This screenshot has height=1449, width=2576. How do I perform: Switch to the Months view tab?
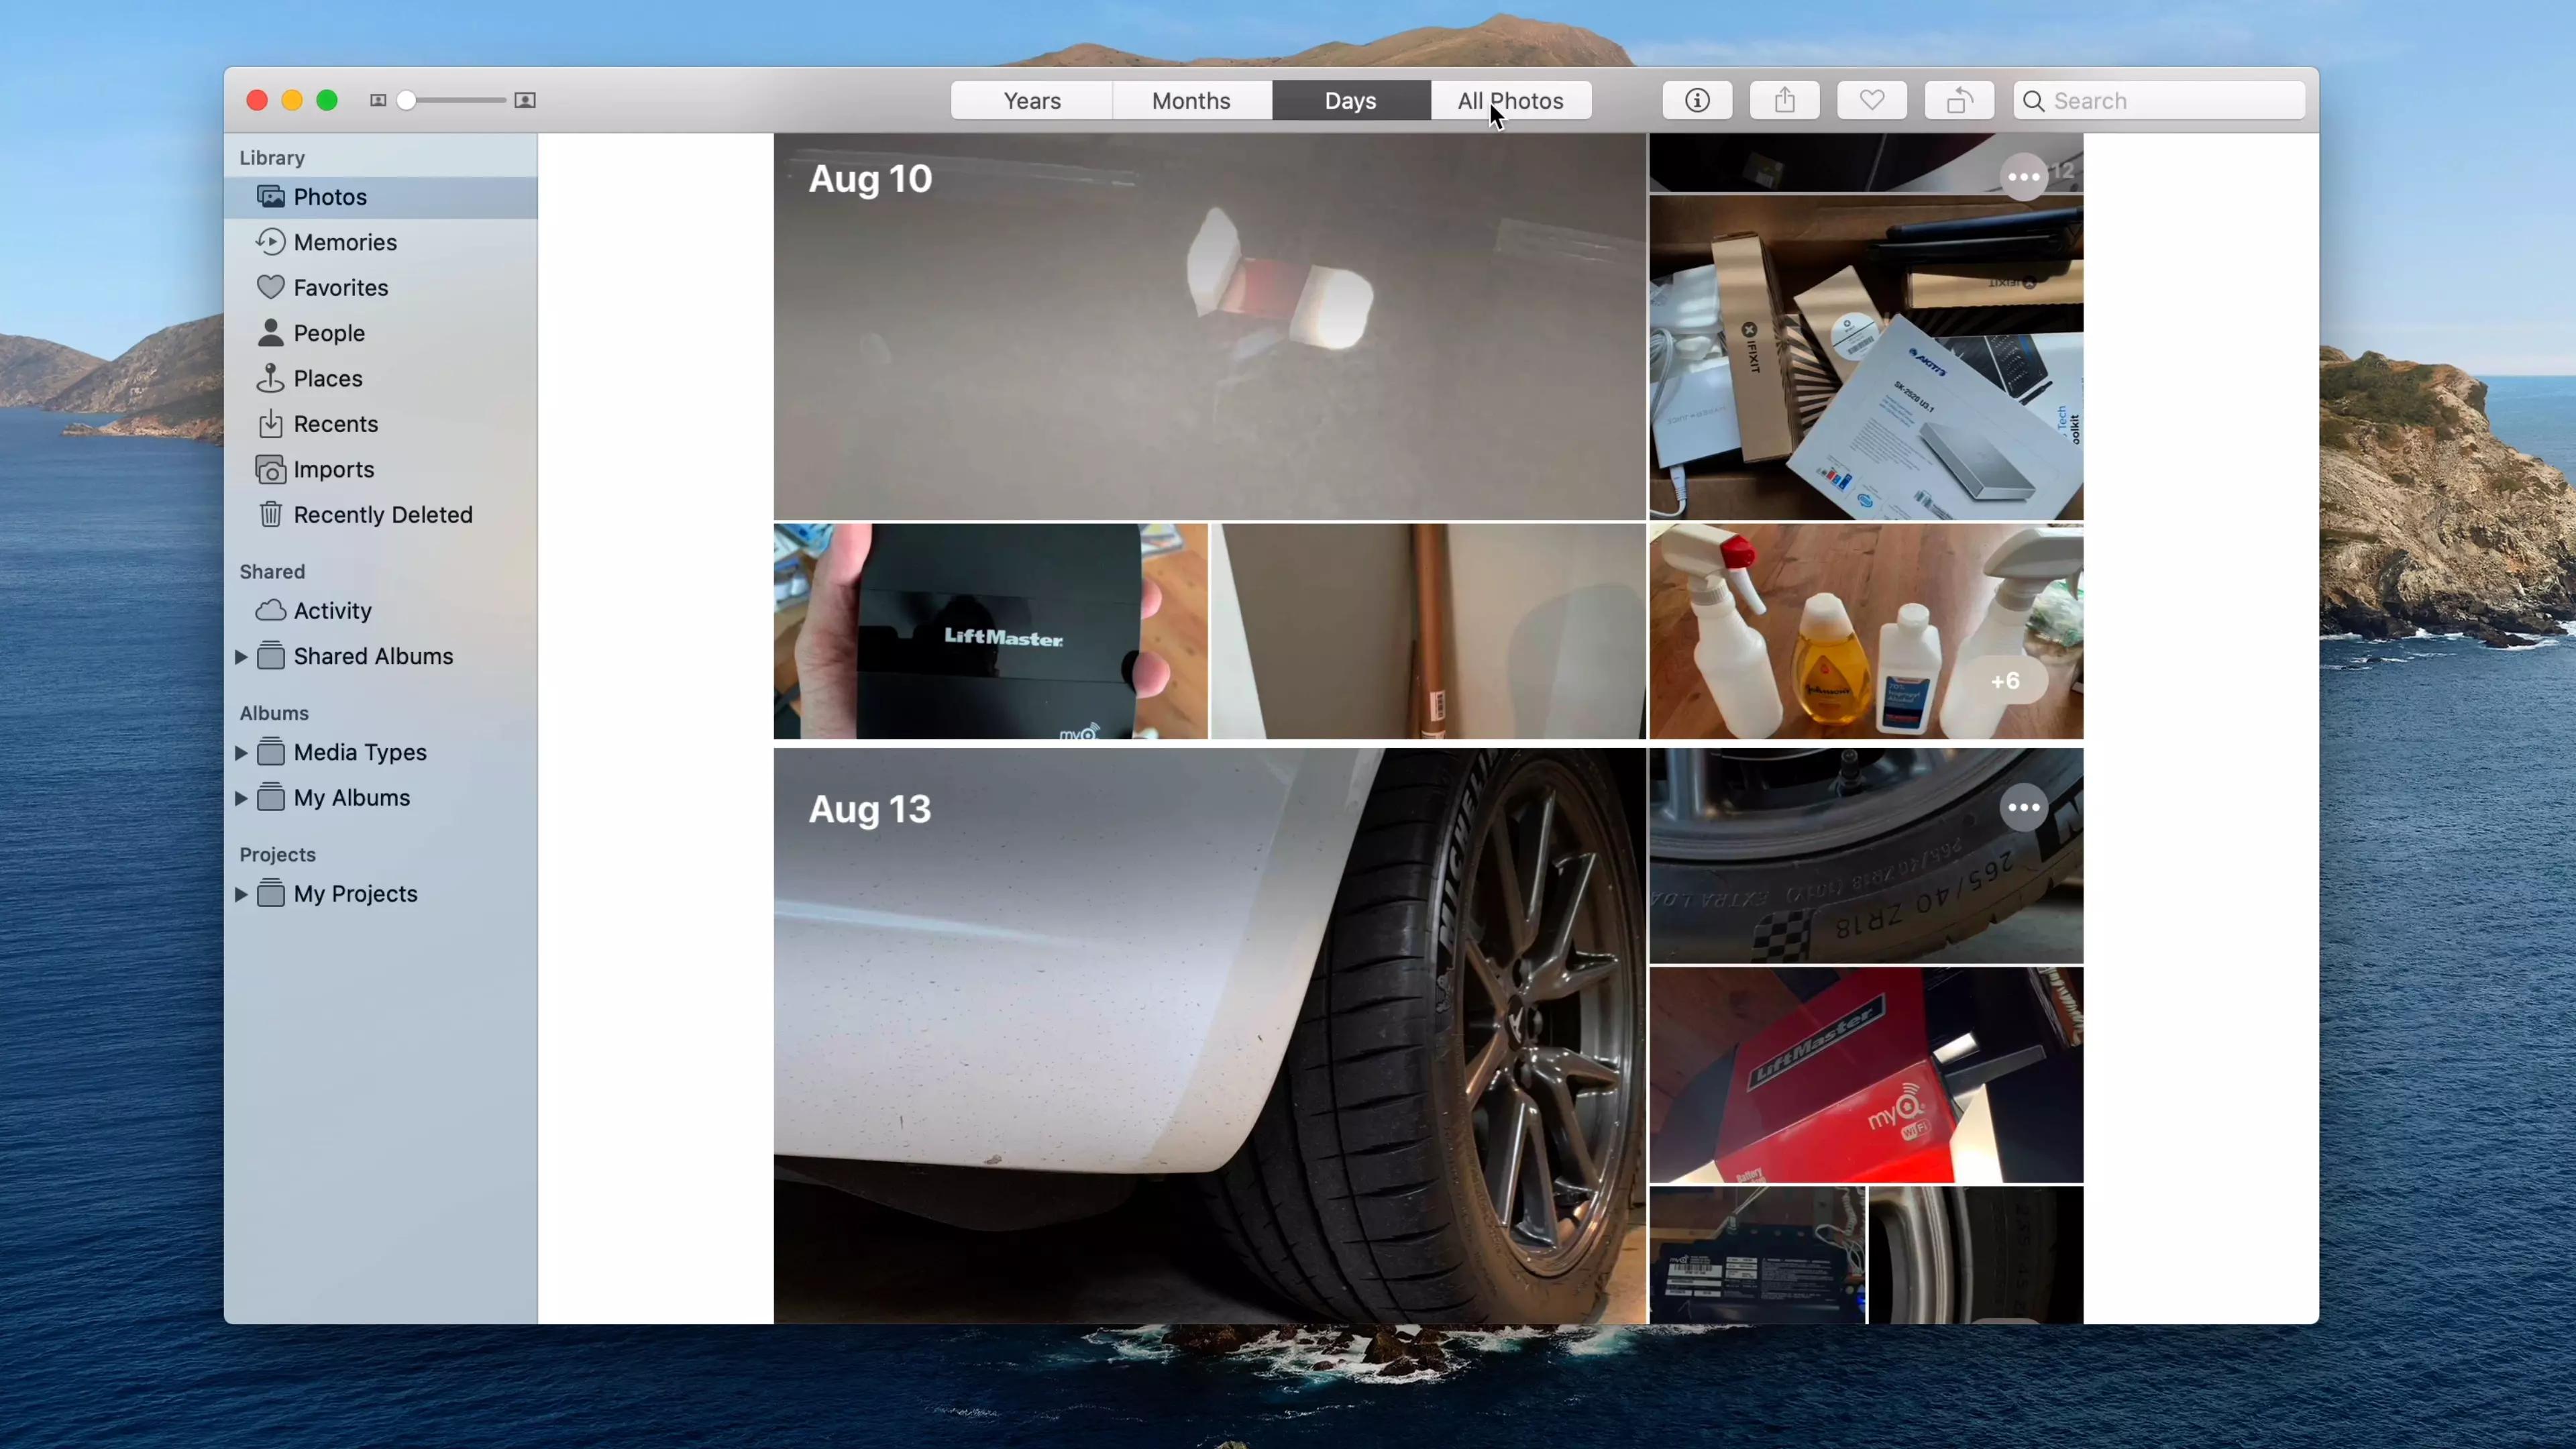[1191, 101]
